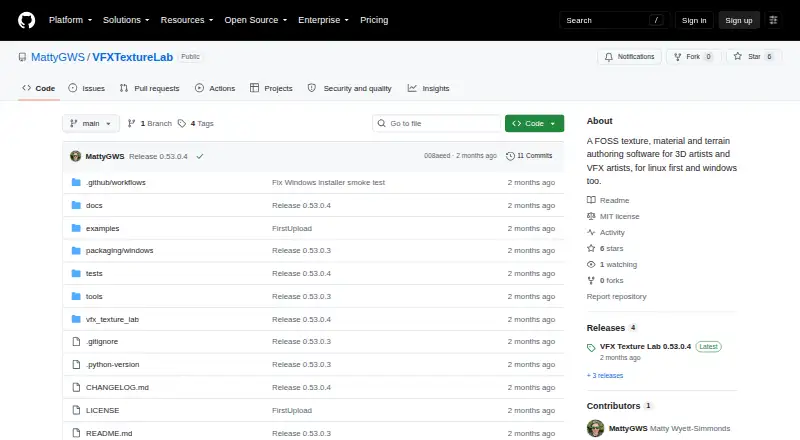Viewport: 800px width, 440px height.
Task: Open the header menu icon next to Sign up
Action: tap(773, 20)
